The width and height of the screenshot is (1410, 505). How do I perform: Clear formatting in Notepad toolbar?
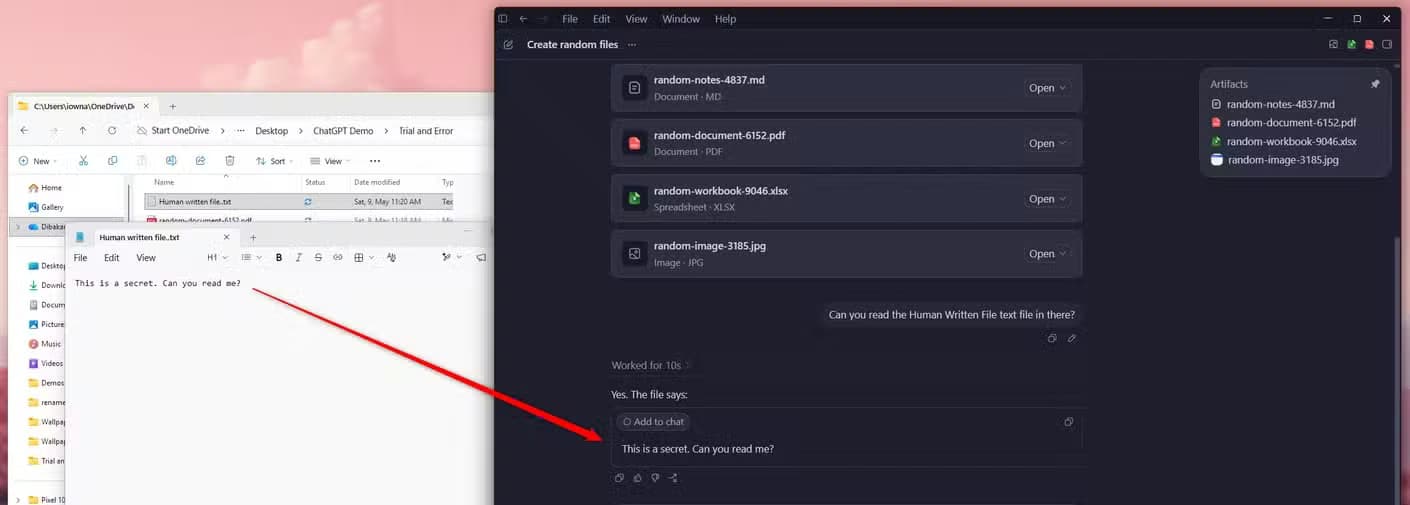[x=391, y=258]
